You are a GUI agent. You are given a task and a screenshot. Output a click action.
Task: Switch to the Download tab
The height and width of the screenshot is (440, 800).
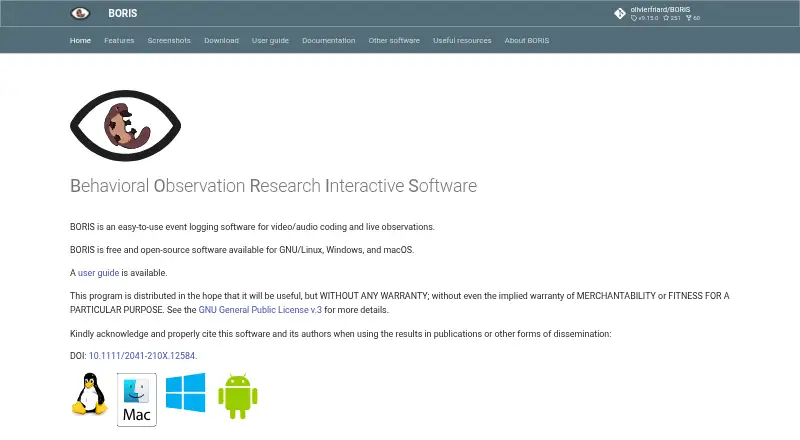point(221,40)
